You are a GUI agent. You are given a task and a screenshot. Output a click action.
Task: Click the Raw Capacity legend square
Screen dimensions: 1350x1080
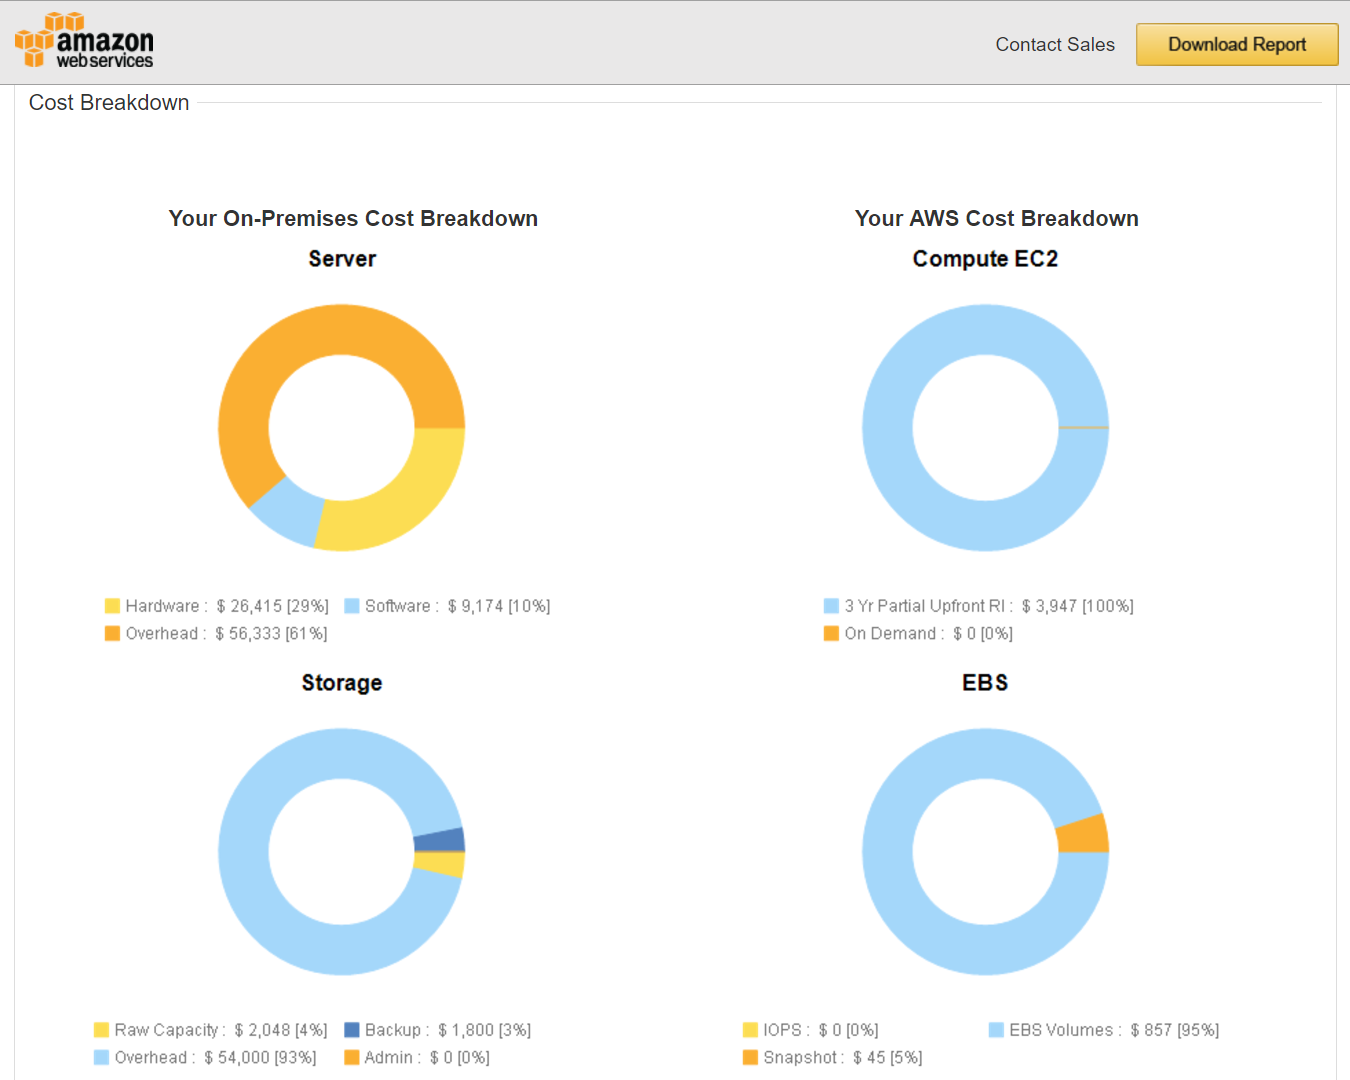tap(101, 1030)
